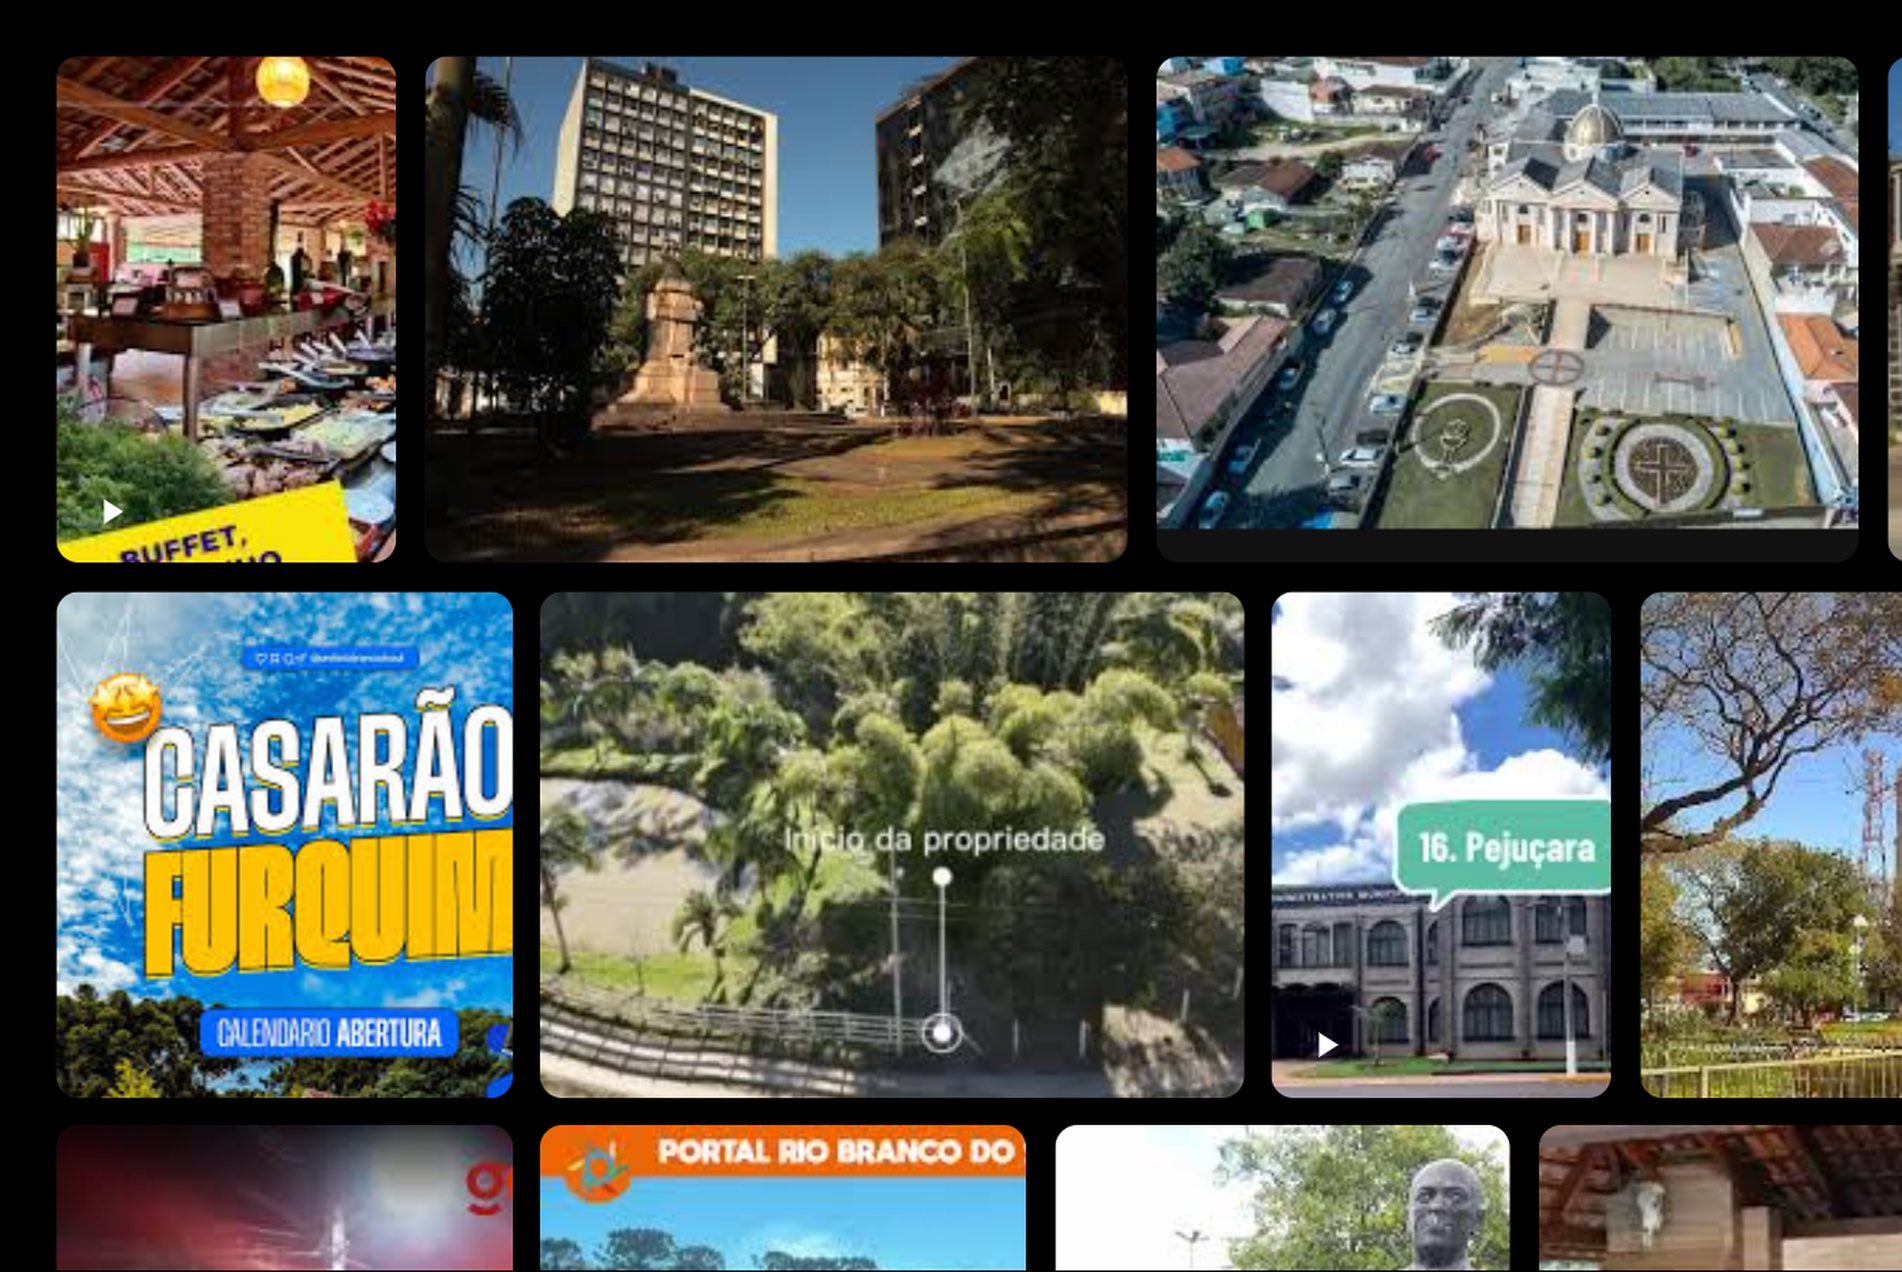Open park photo with radio tower
The image size is (1902, 1272).
1770,844
